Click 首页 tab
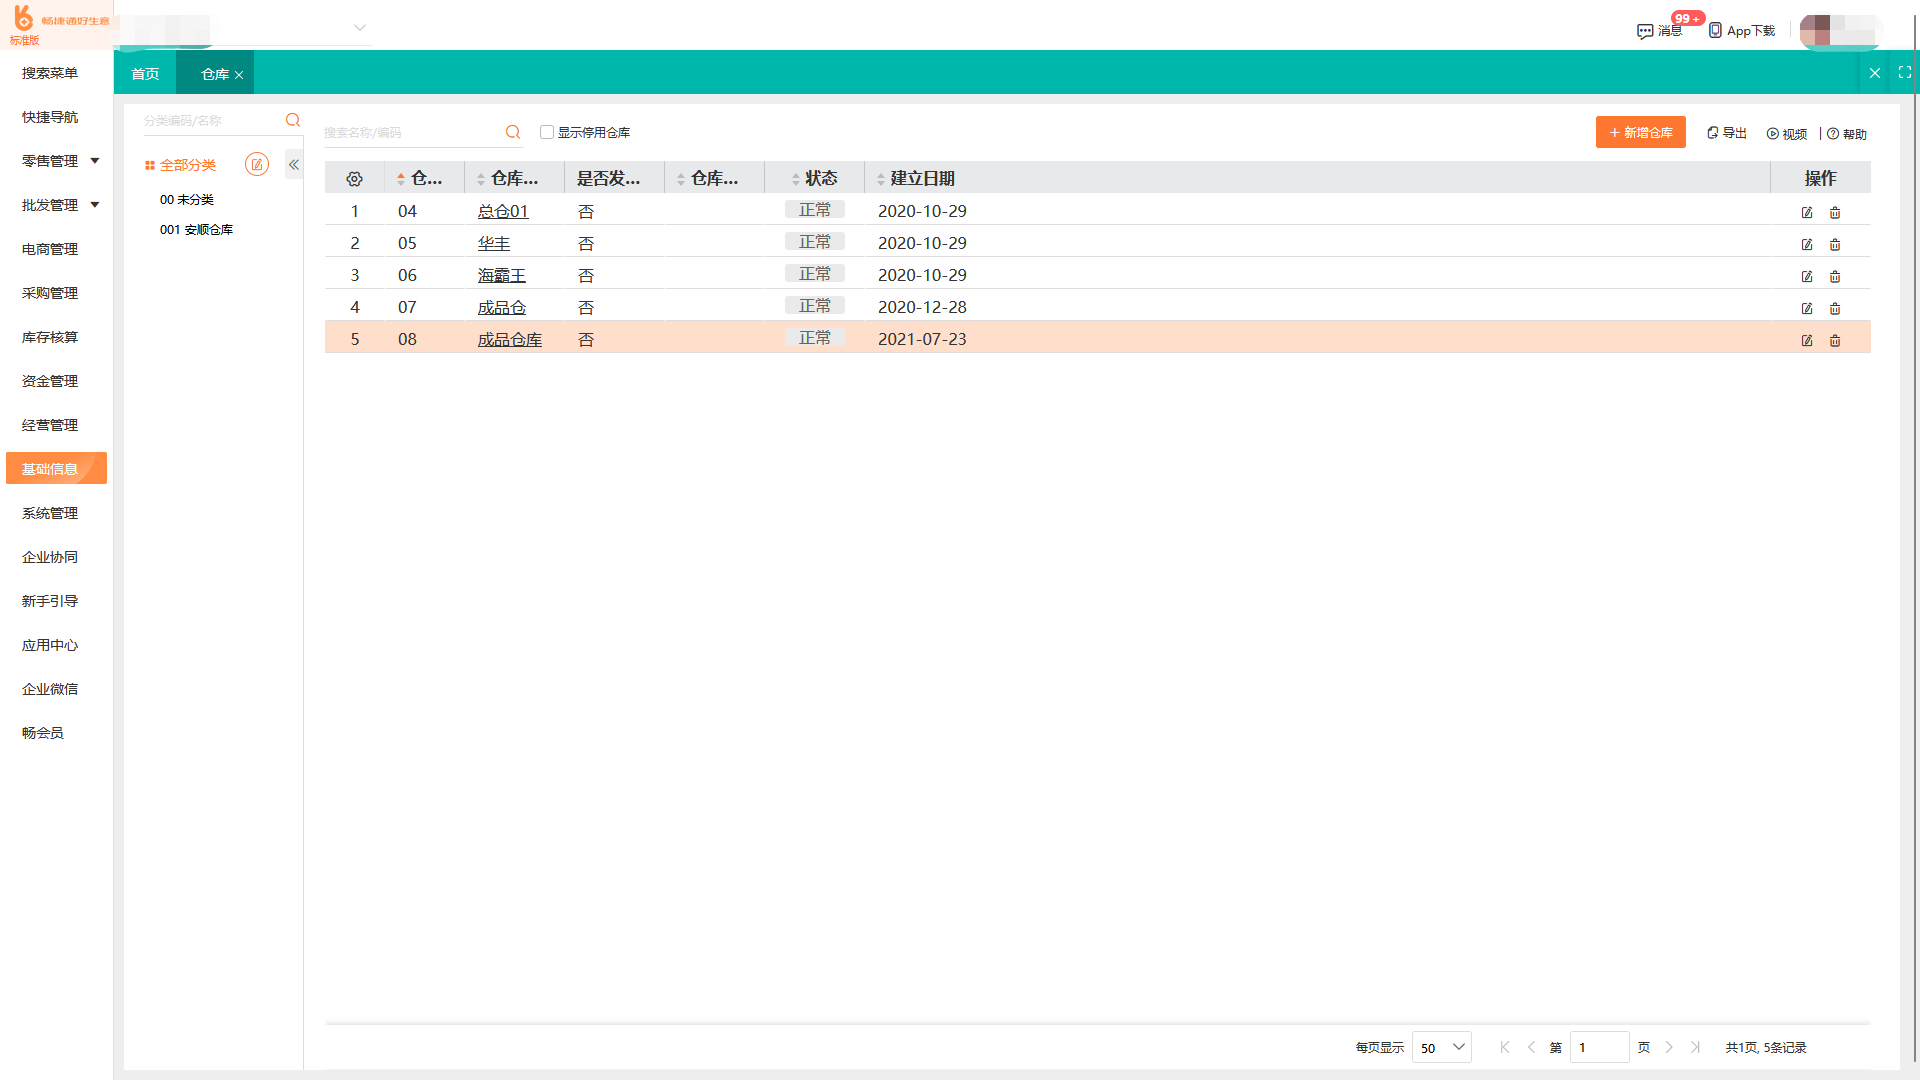 click(x=145, y=74)
